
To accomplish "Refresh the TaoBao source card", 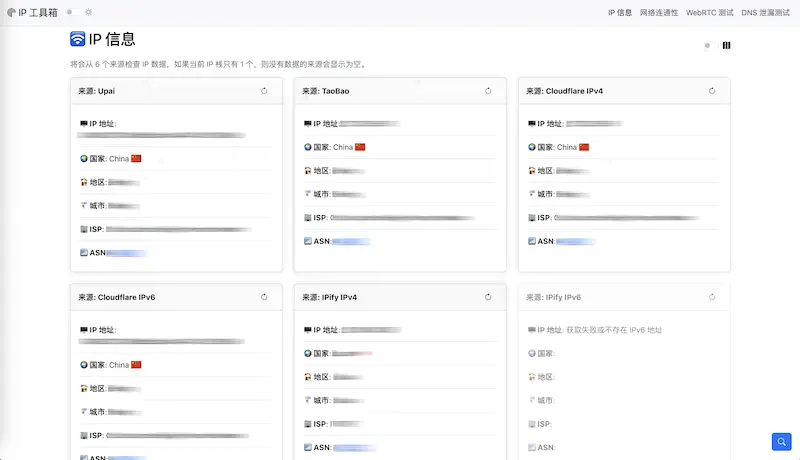I will [488, 91].
